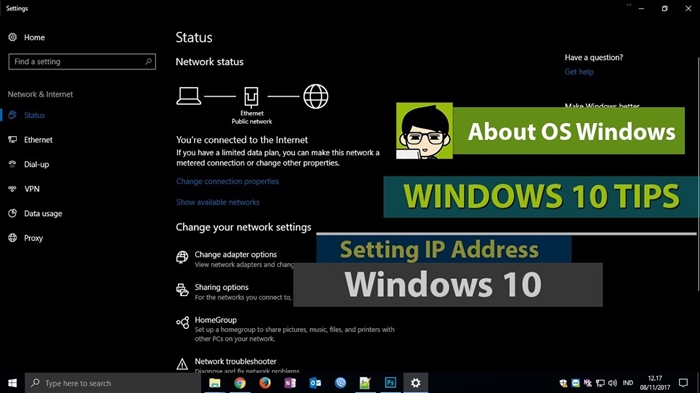This screenshot has height=393, width=700.
Task: Click "You're connected to the Internet" text
Action: [x=242, y=140]
